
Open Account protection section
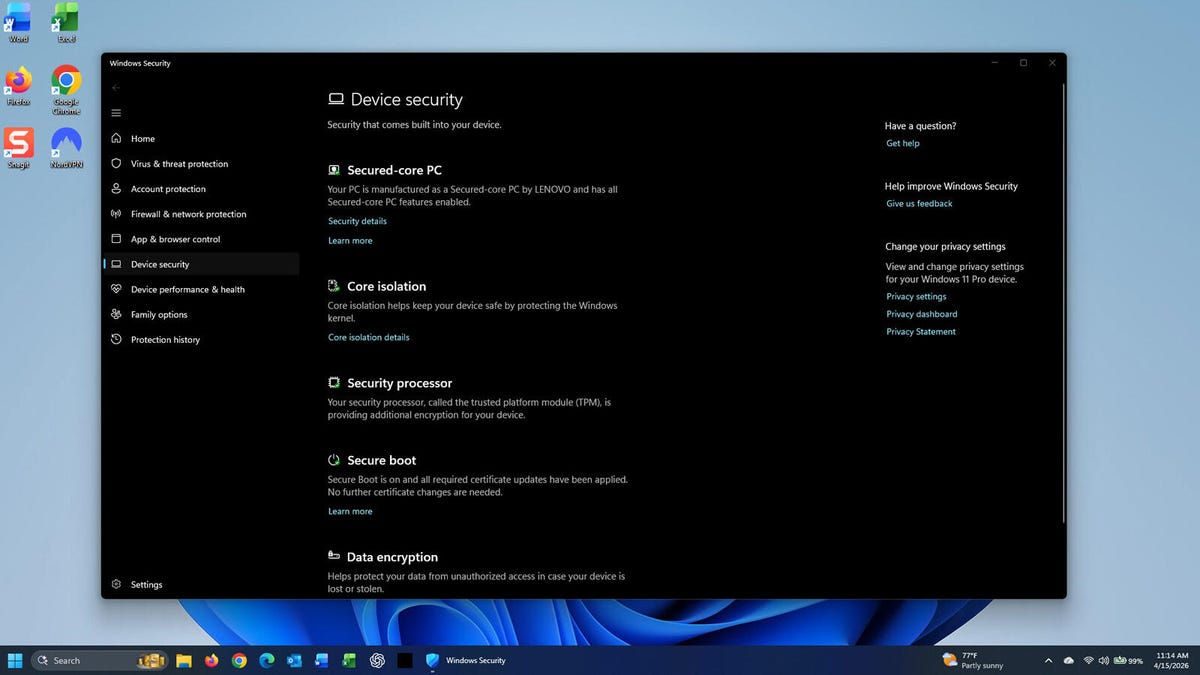click(x=168, y=188)
